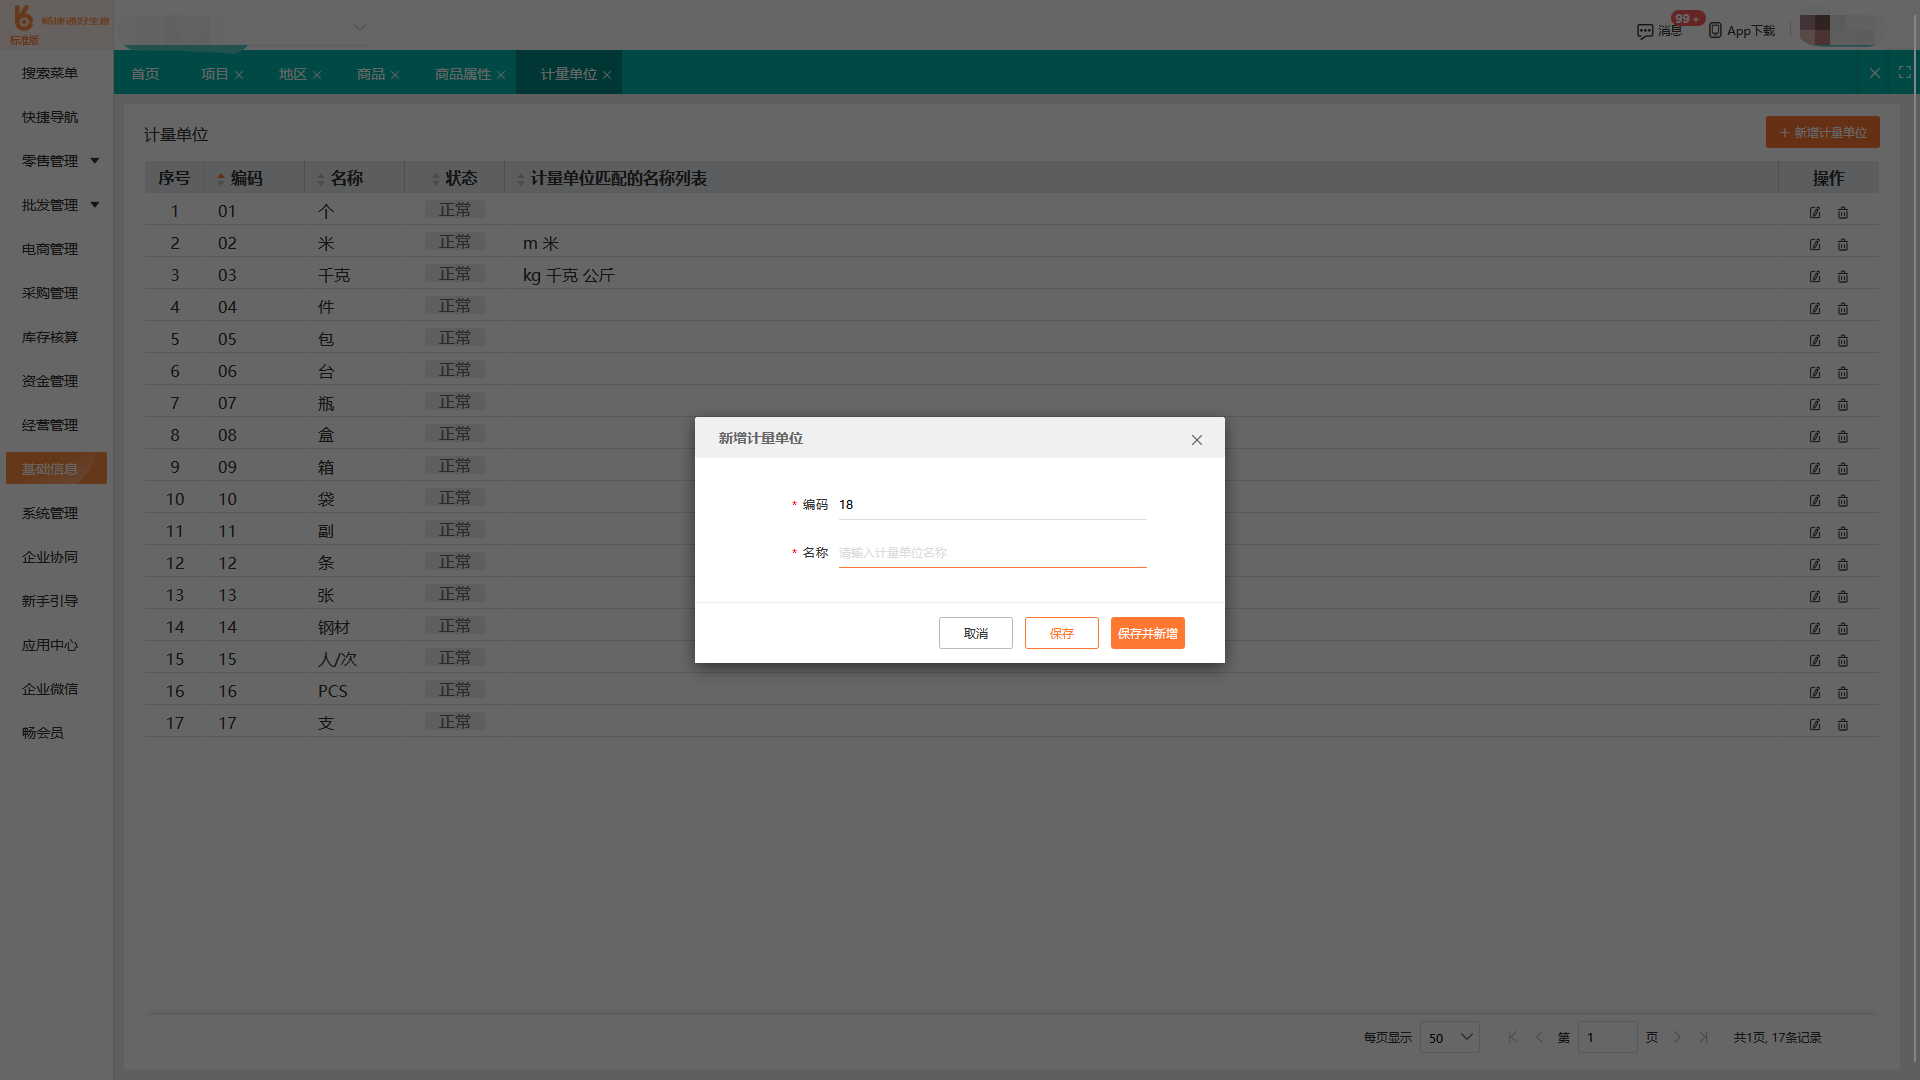The image size is (1920, 1080).
Task: Click 取消 button in dialog
Action: click(x=975, y=633)
